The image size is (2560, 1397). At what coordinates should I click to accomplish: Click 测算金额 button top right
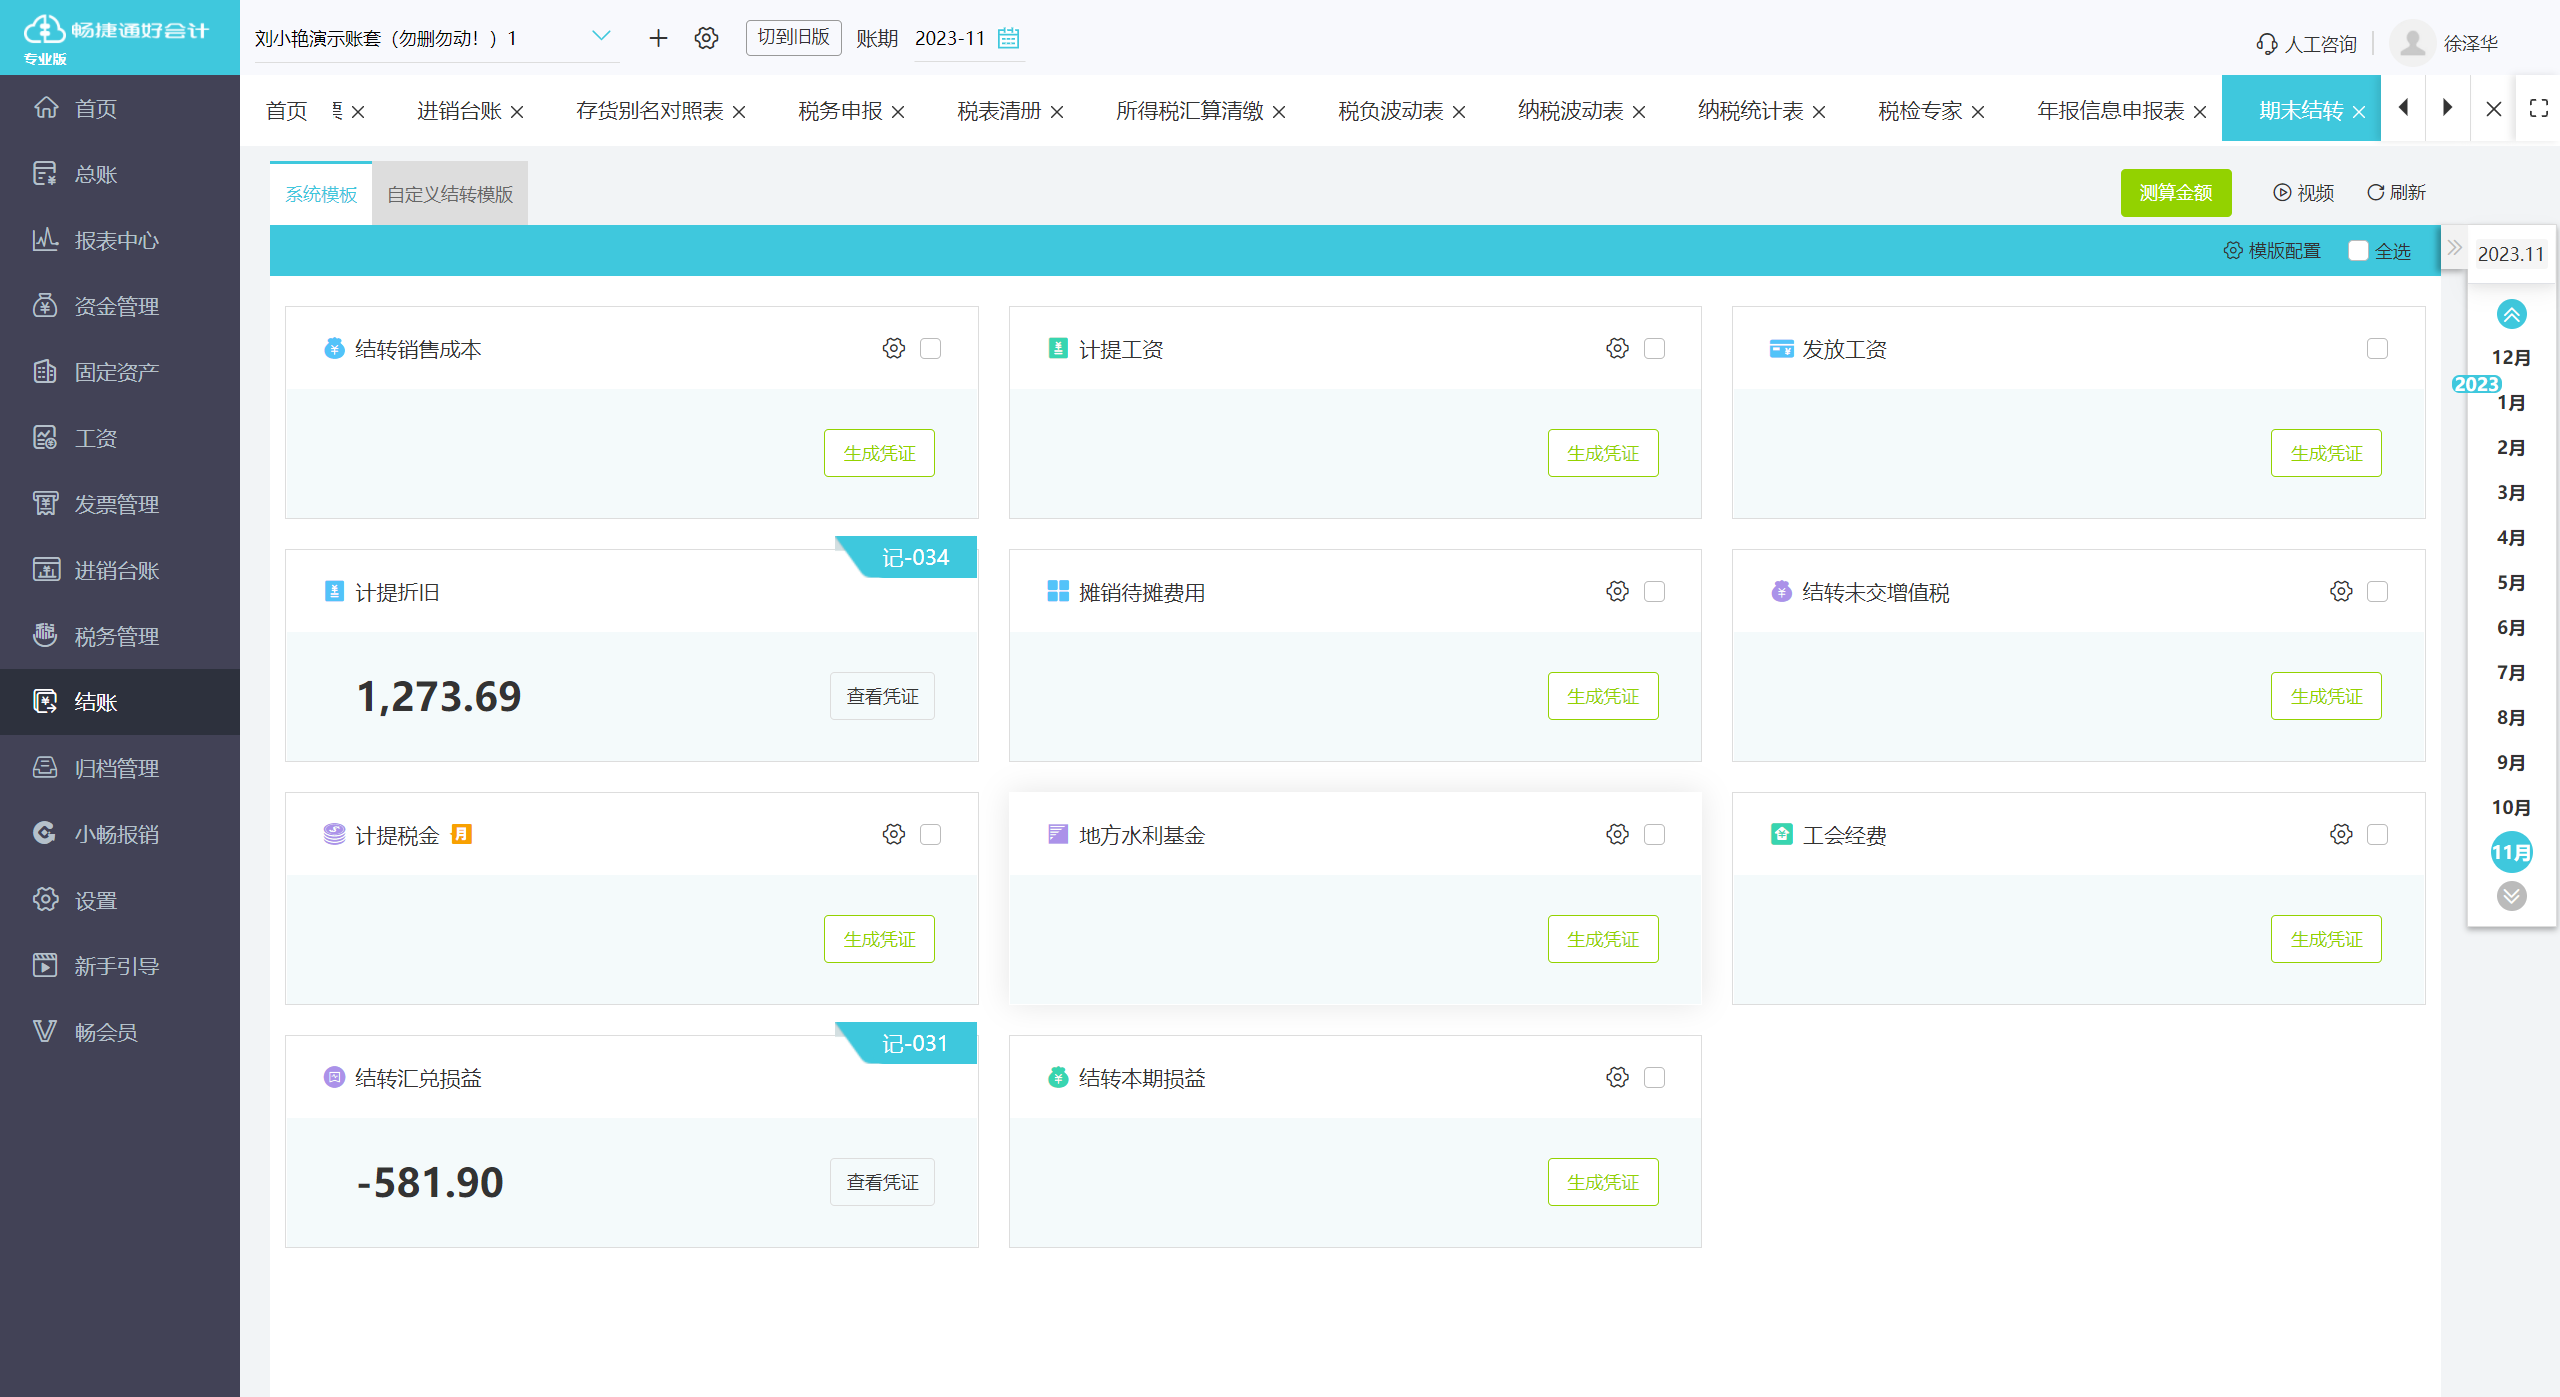tap(2176, 193)
